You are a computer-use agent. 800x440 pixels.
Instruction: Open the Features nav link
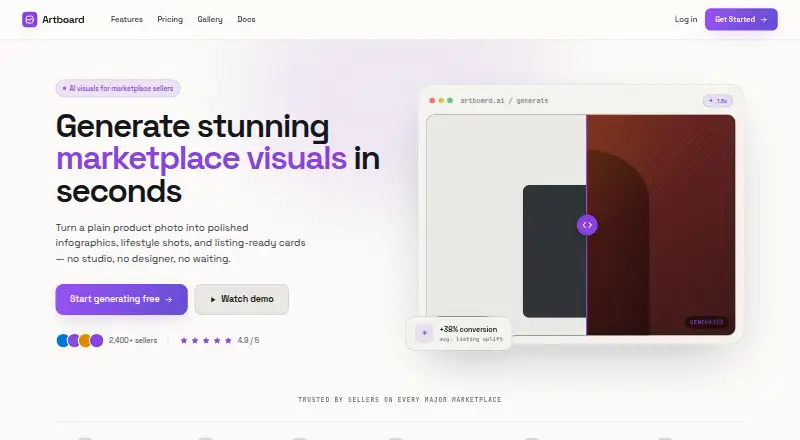[x=127, y=19]
